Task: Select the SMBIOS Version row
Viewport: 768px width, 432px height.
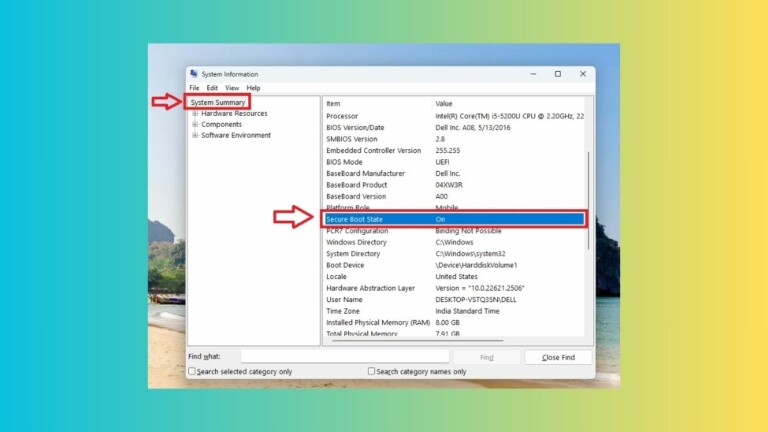Action: pos(454,139)
